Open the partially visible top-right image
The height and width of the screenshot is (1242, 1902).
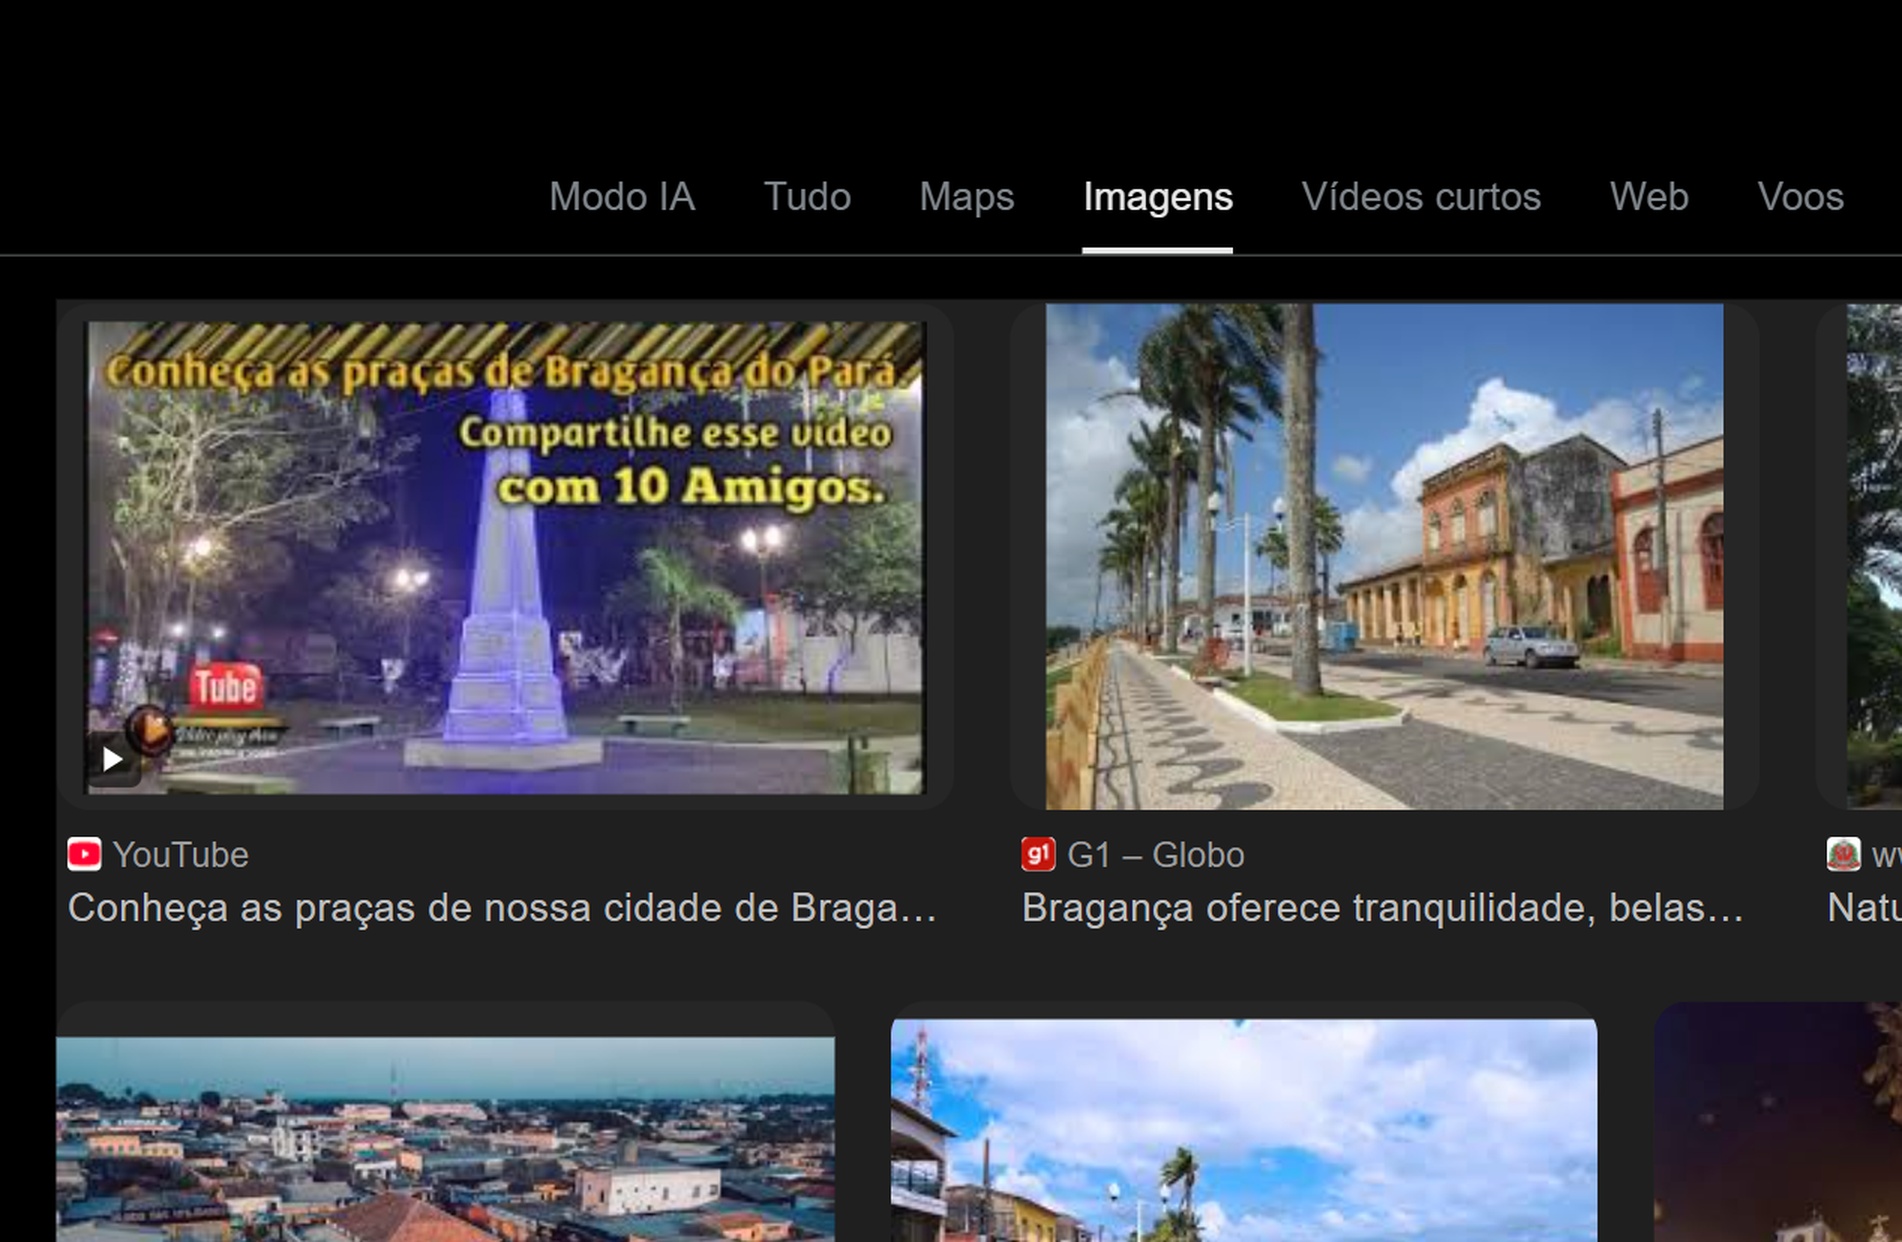point(1872,556)
